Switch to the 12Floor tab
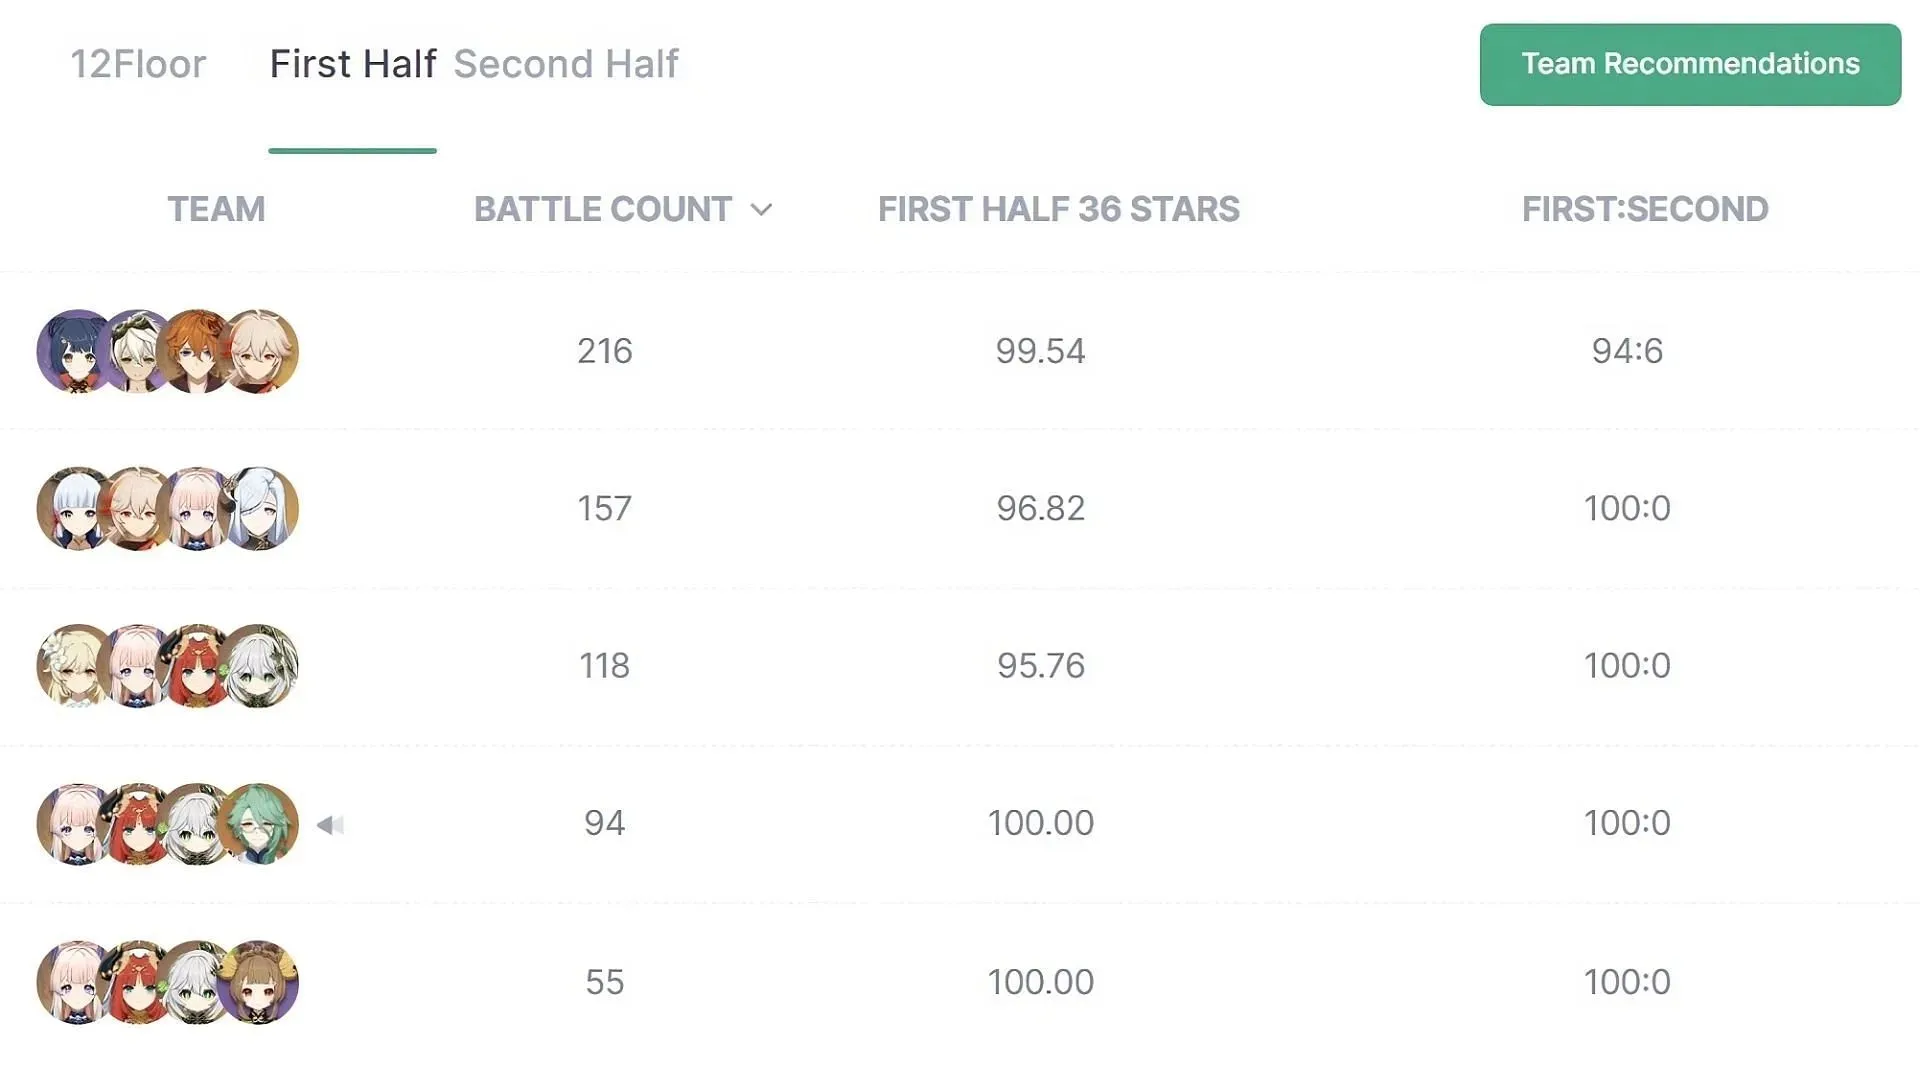Screen dimensions: 1920x1080 coord(138,63)
